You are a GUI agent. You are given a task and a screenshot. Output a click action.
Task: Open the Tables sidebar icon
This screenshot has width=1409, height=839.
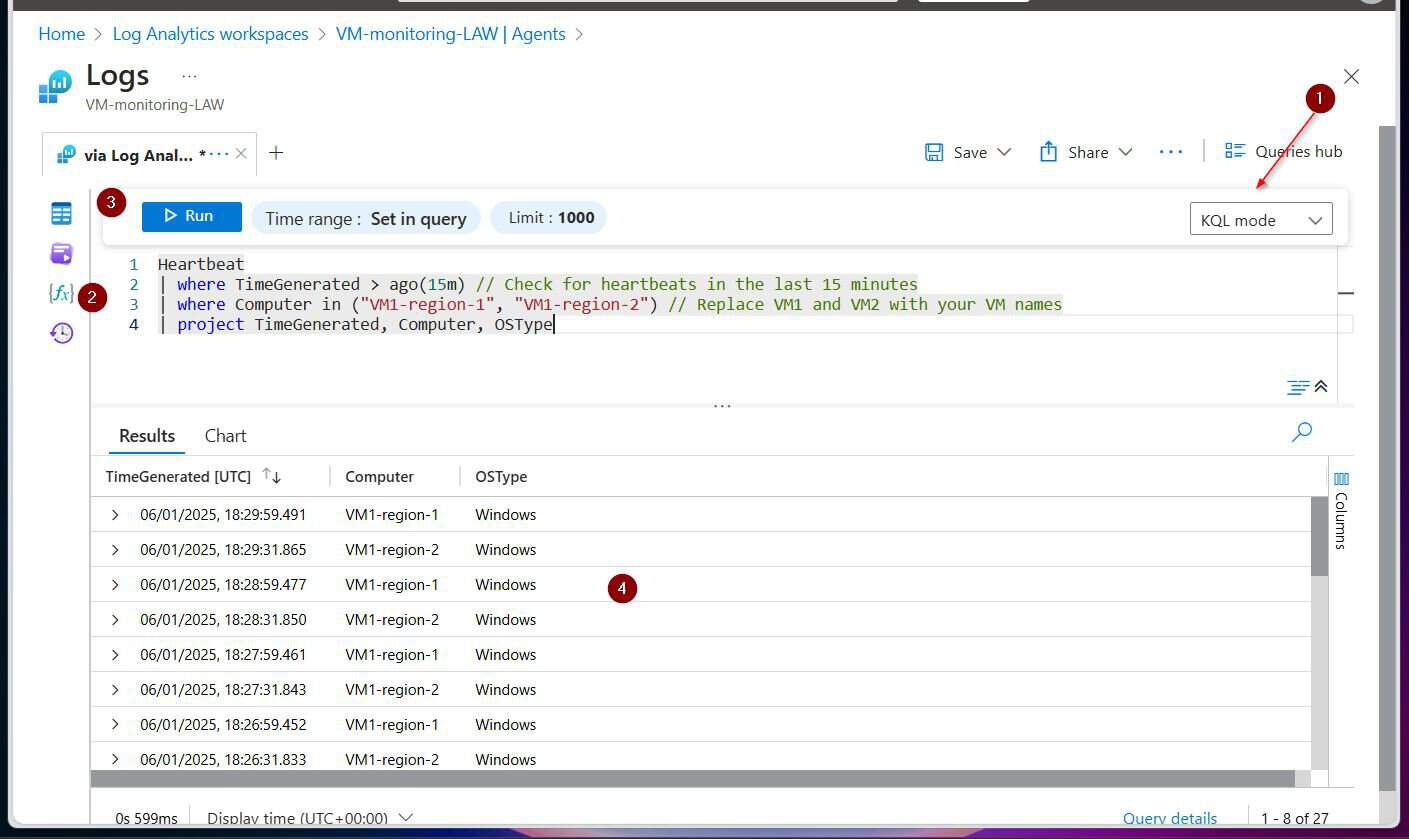pos(61,213)
